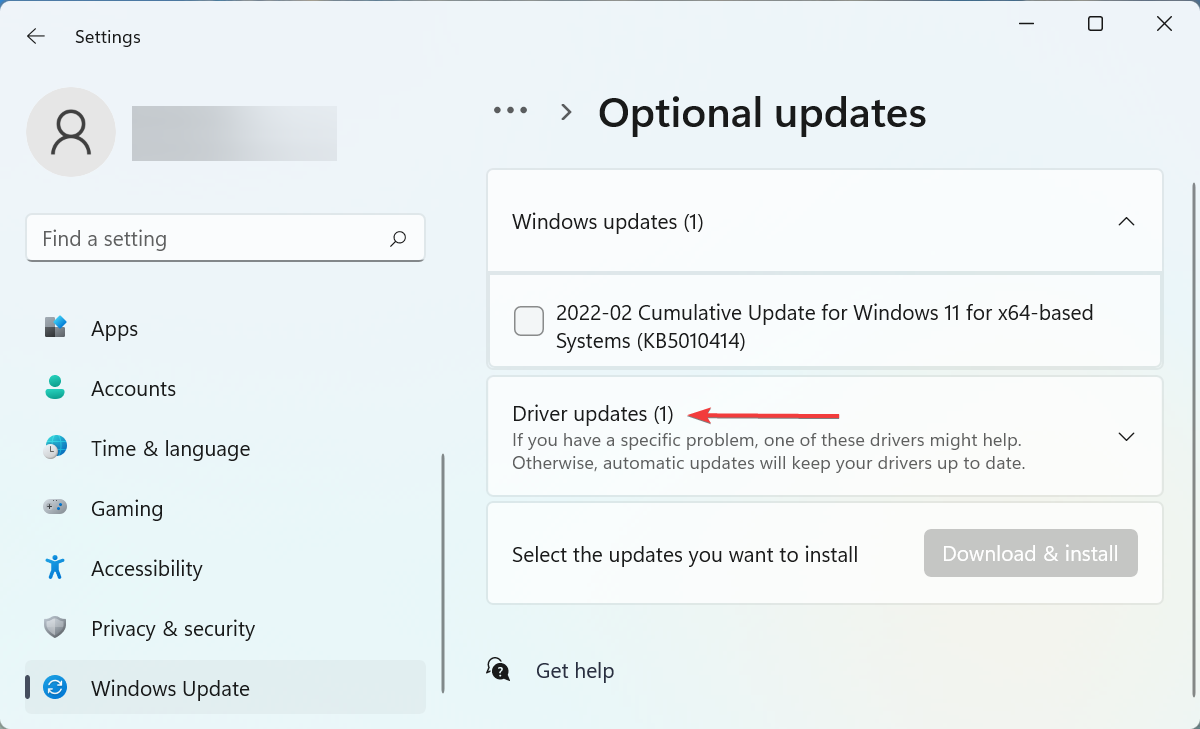Viewport: 1200px width, 729px height.
Task: Click the Windows Update sync icon in sidebar
Action: click(54, 688)
